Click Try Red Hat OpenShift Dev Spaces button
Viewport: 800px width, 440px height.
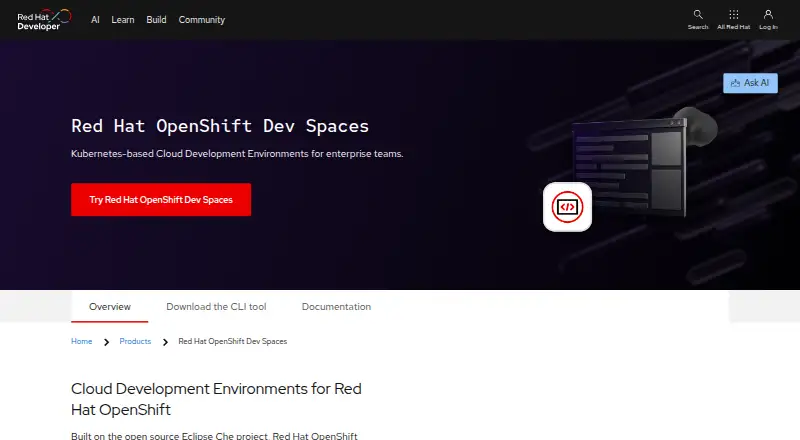(x=161, y=200)
